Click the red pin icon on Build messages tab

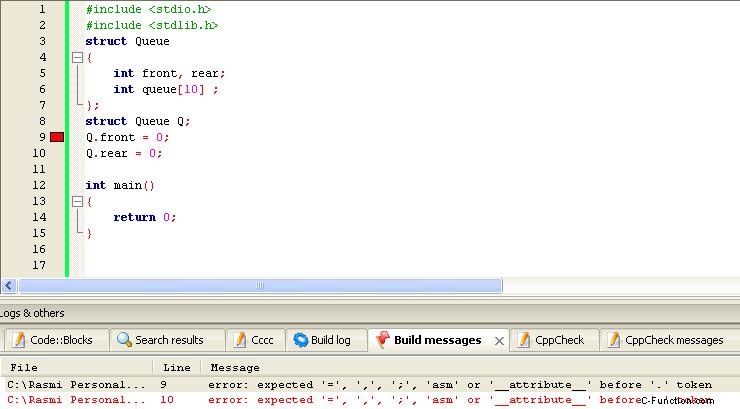coord(381,340)
